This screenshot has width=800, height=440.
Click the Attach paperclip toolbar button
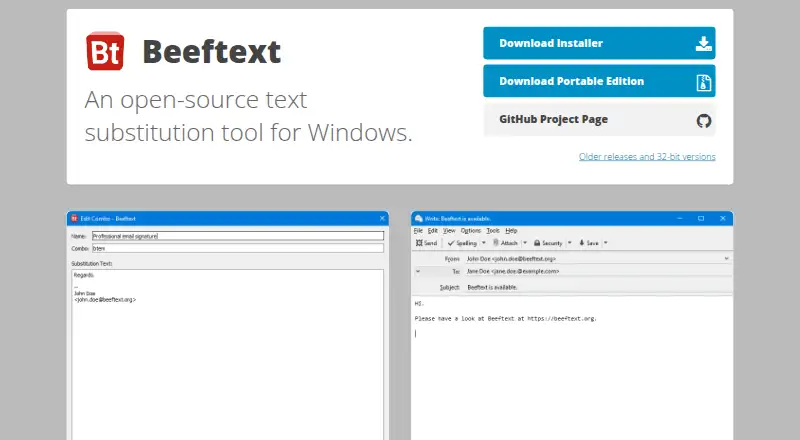pos(505,243)
